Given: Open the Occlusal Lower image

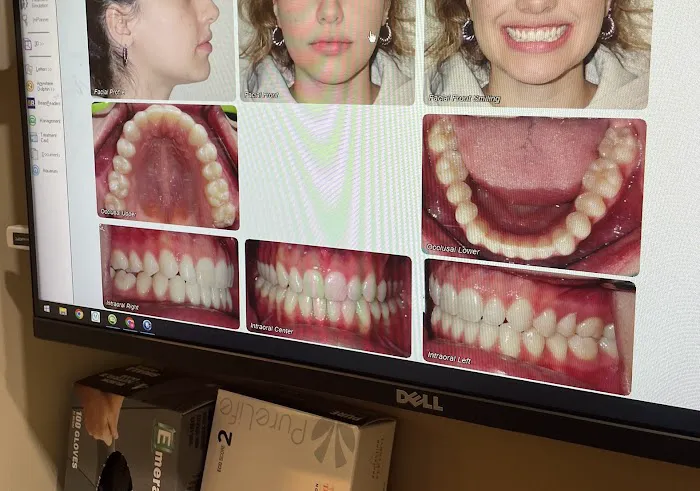Looking at the screenshot, I should pos(533,192).
